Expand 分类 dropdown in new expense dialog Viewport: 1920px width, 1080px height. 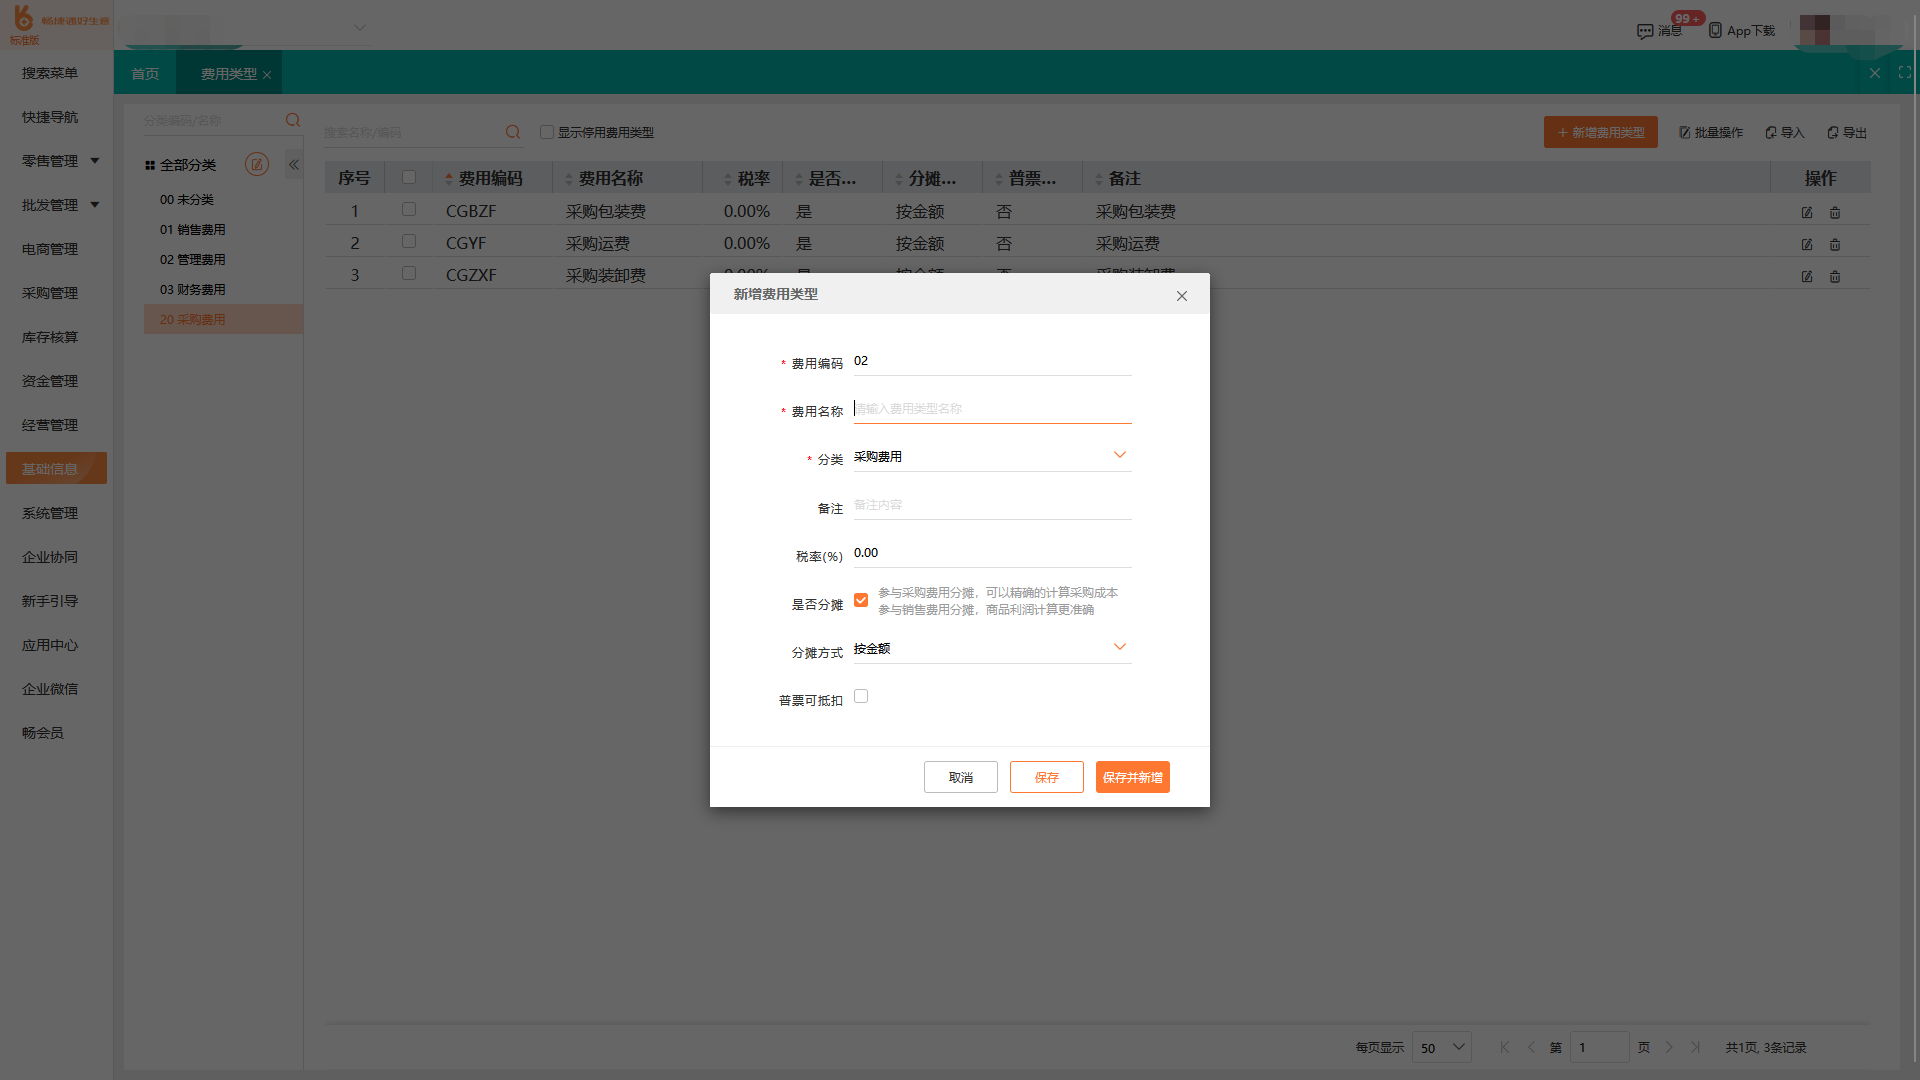pos(1120,456)
